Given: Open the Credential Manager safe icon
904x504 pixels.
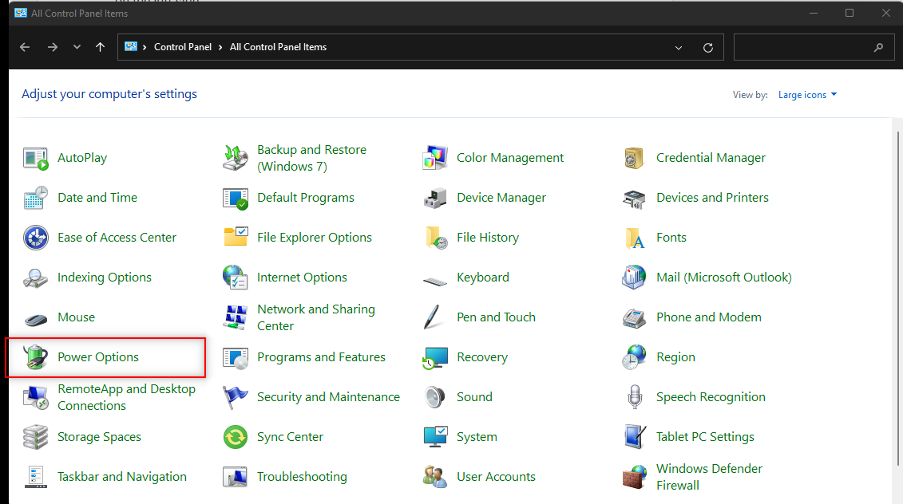Looking at the screenshot, I should pyautogui.click(x=634, y=158).
